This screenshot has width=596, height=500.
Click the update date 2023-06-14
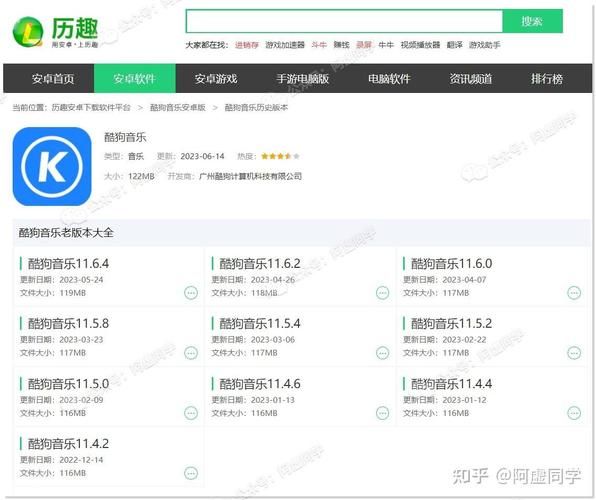(x=202, y=156)
